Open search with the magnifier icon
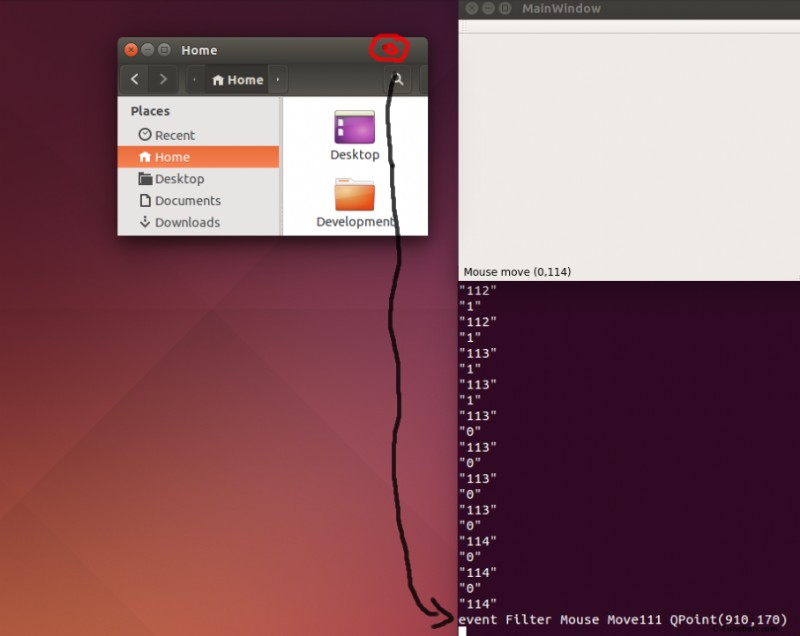800x636 pixels. click(x=398, y=79)
